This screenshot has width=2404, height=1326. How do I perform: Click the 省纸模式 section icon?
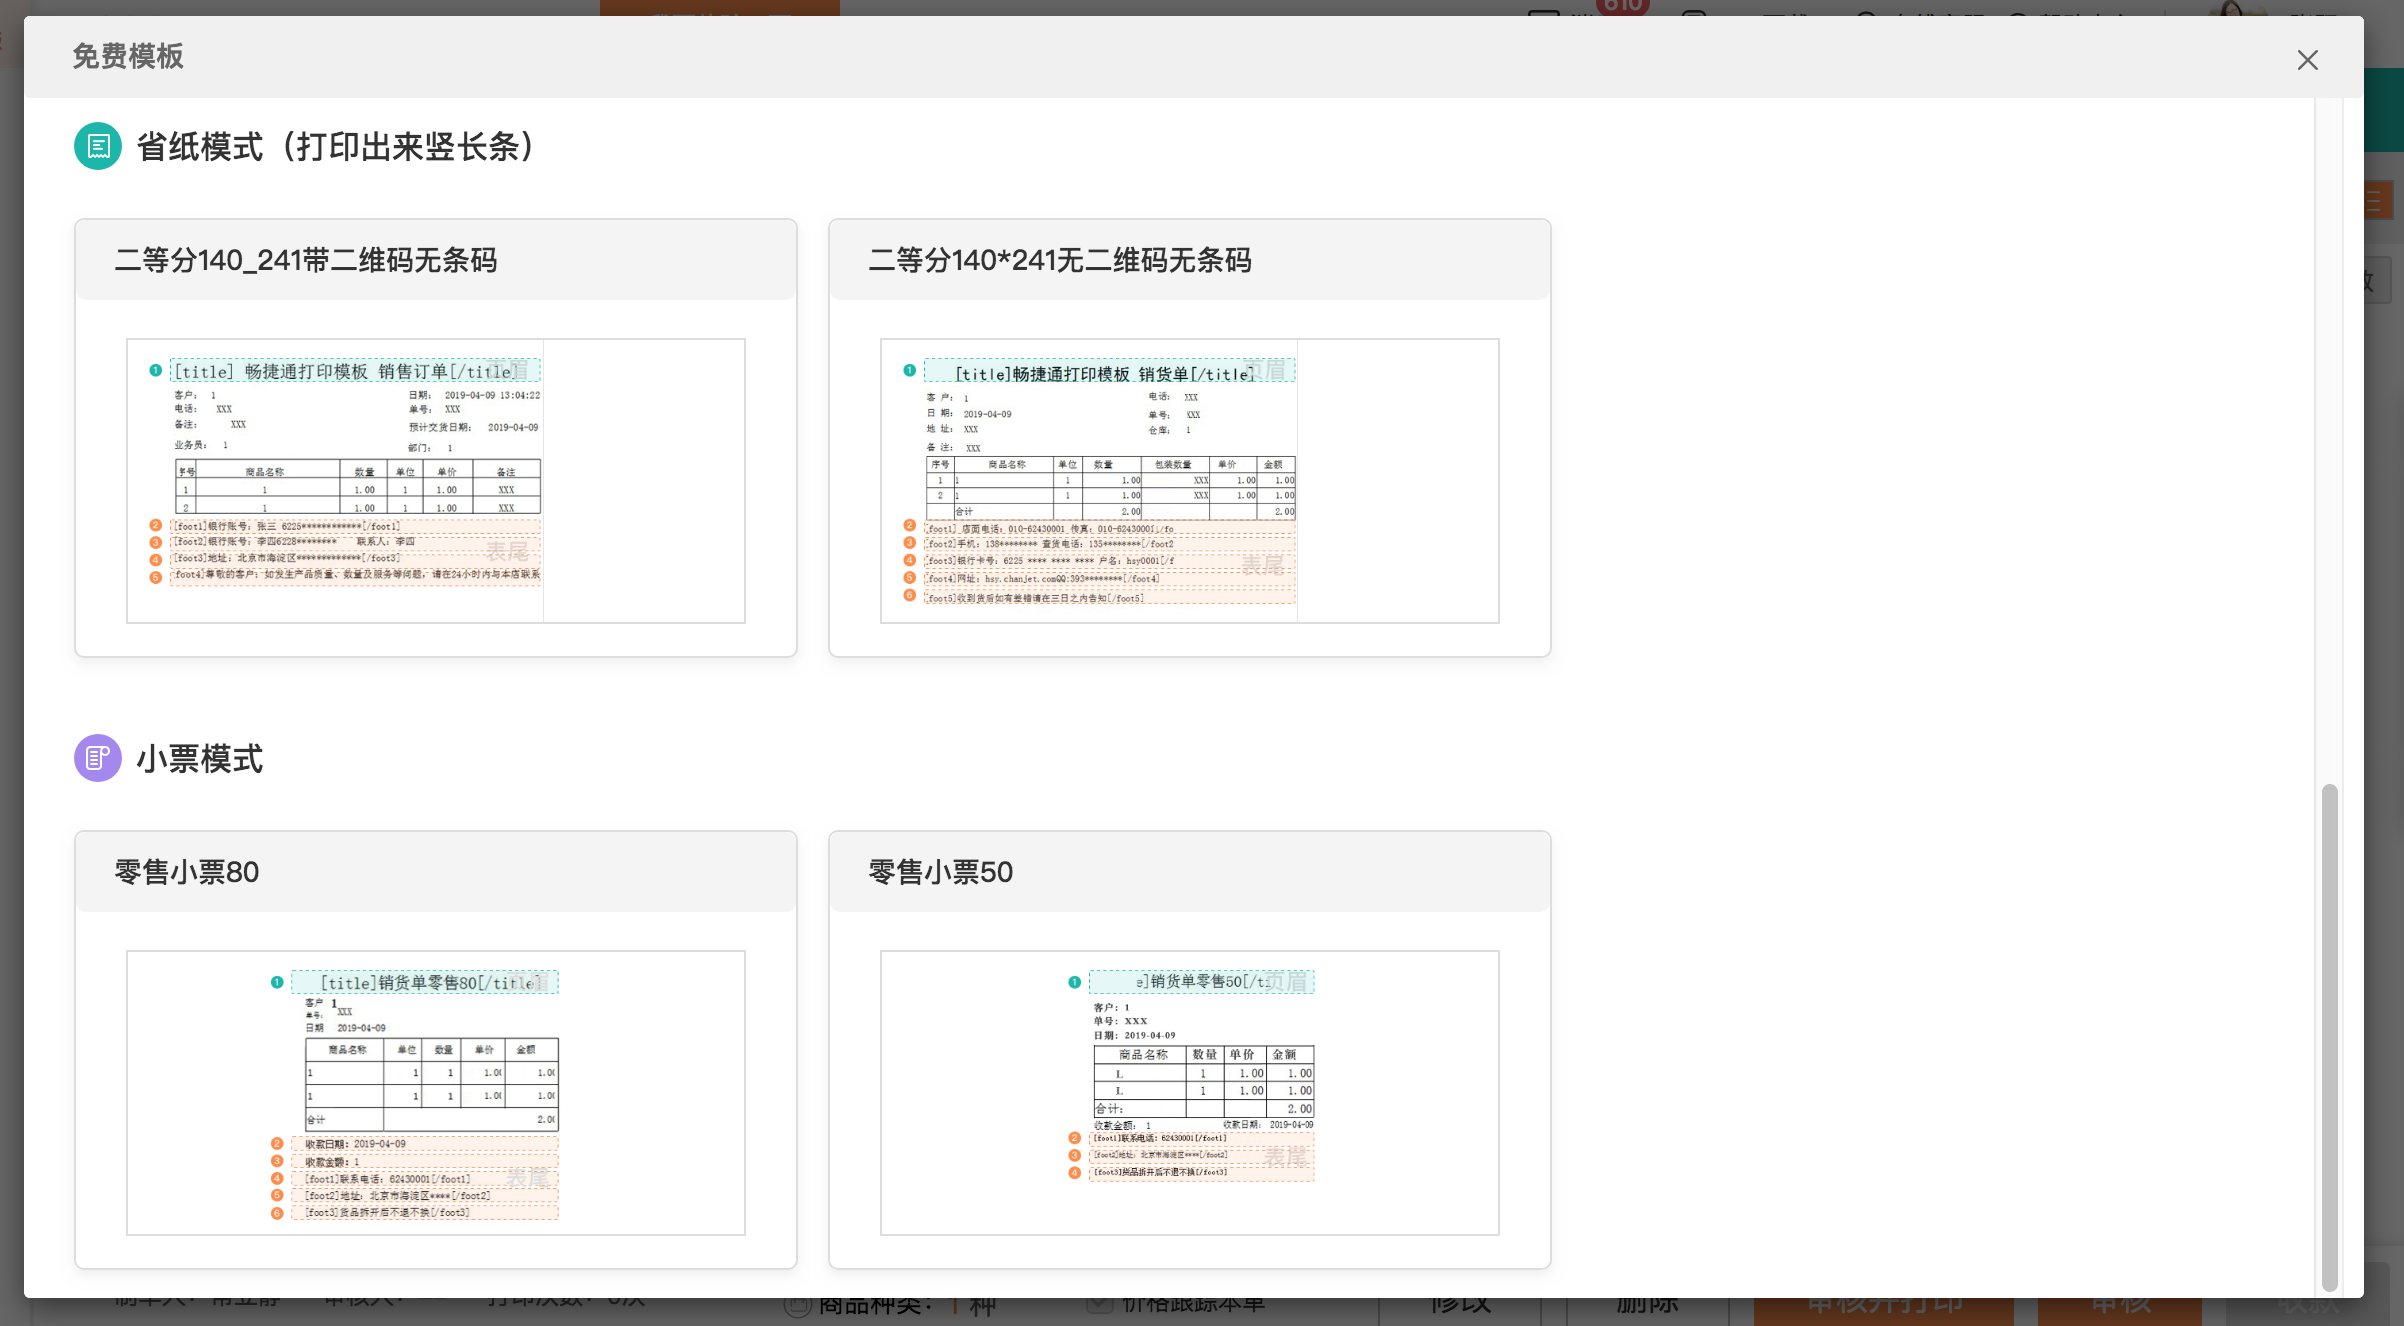click(96, 145)
